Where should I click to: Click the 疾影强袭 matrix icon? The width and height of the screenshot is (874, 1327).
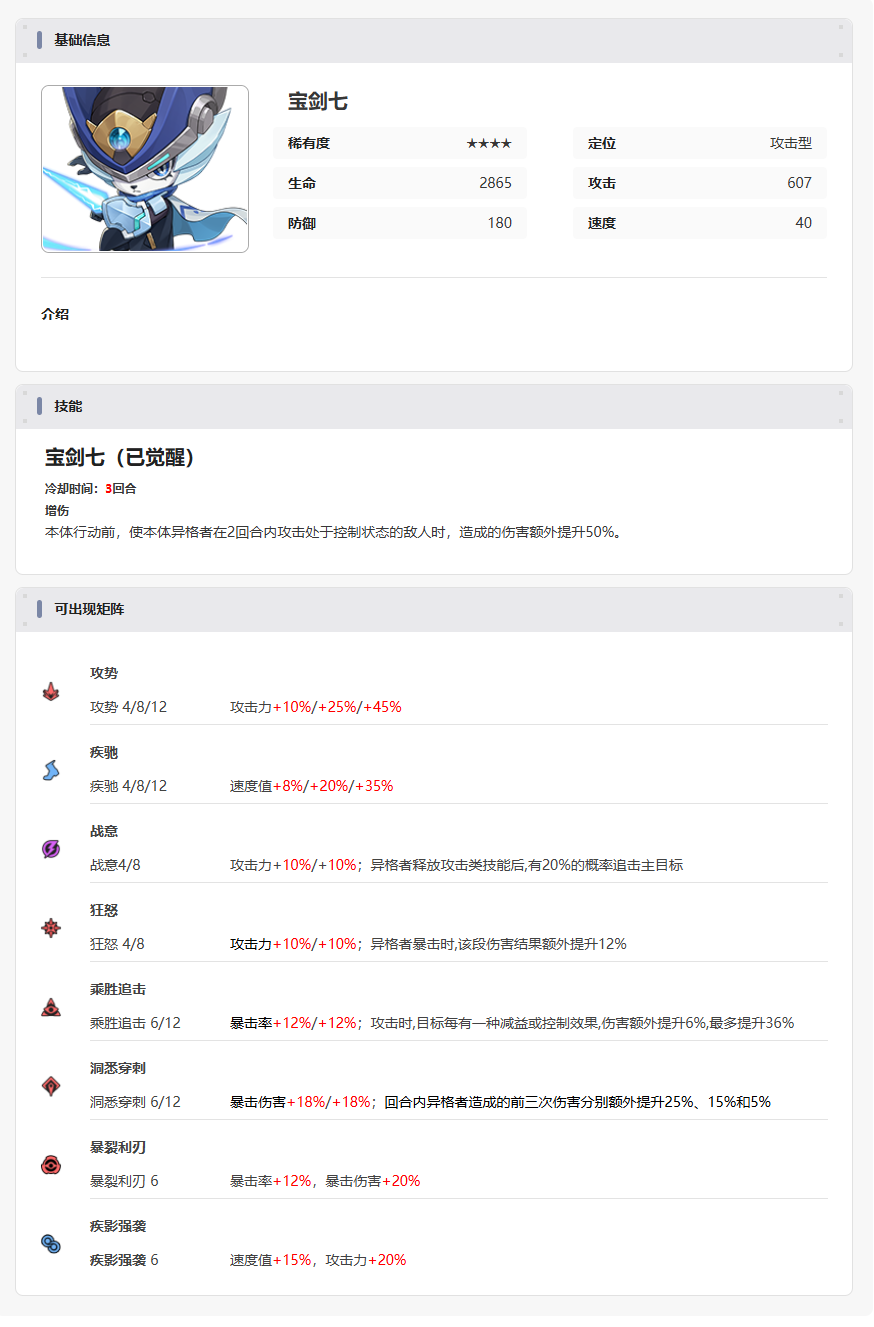(50, 1243)
